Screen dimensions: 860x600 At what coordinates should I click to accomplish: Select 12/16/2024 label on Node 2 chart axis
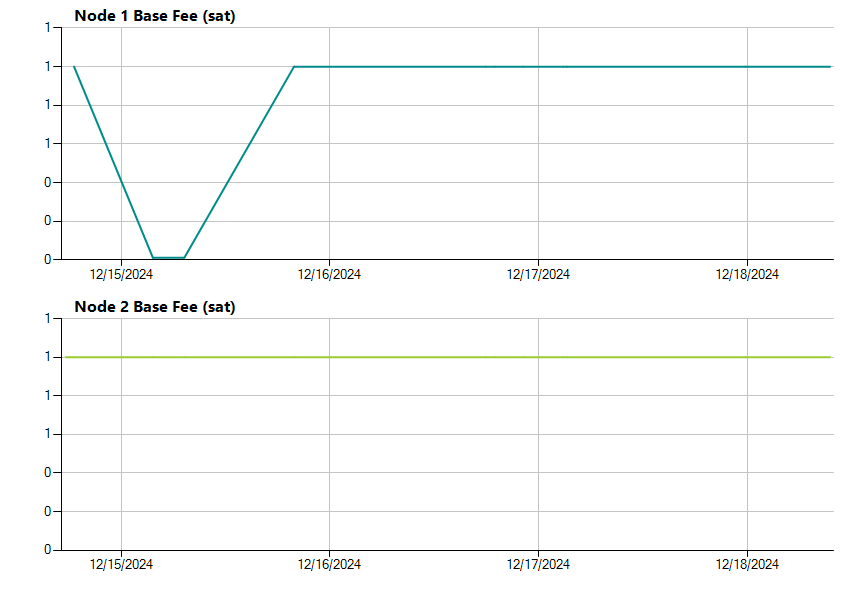pos(329,564)
